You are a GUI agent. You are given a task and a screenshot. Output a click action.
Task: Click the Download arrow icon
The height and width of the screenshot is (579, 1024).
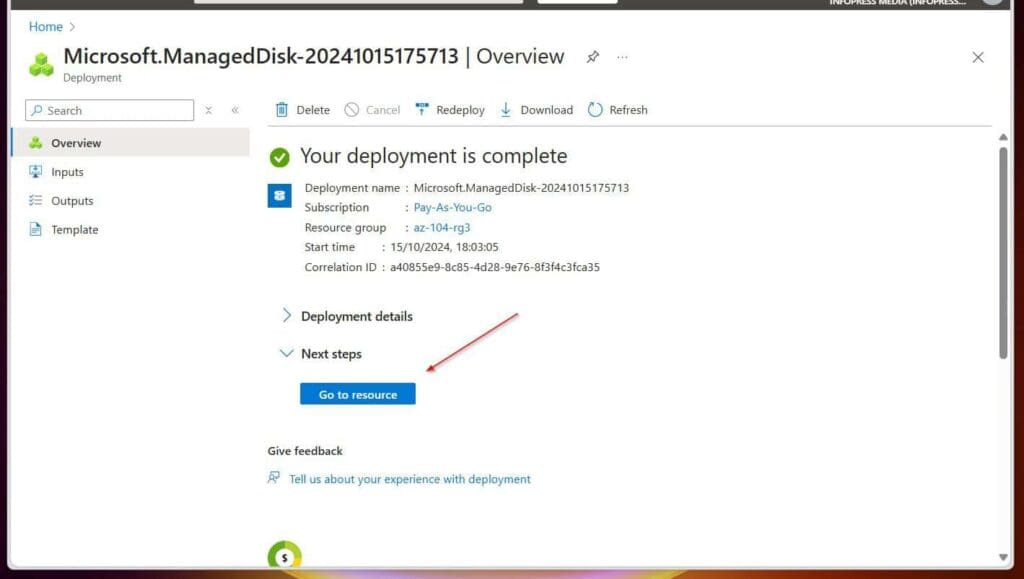506,110
